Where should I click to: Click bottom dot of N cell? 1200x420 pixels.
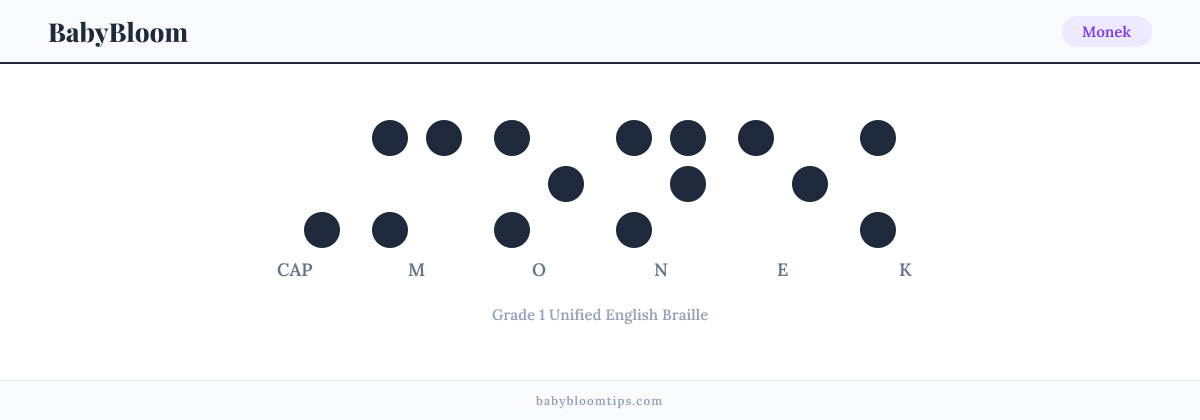[x=634, y=230]
